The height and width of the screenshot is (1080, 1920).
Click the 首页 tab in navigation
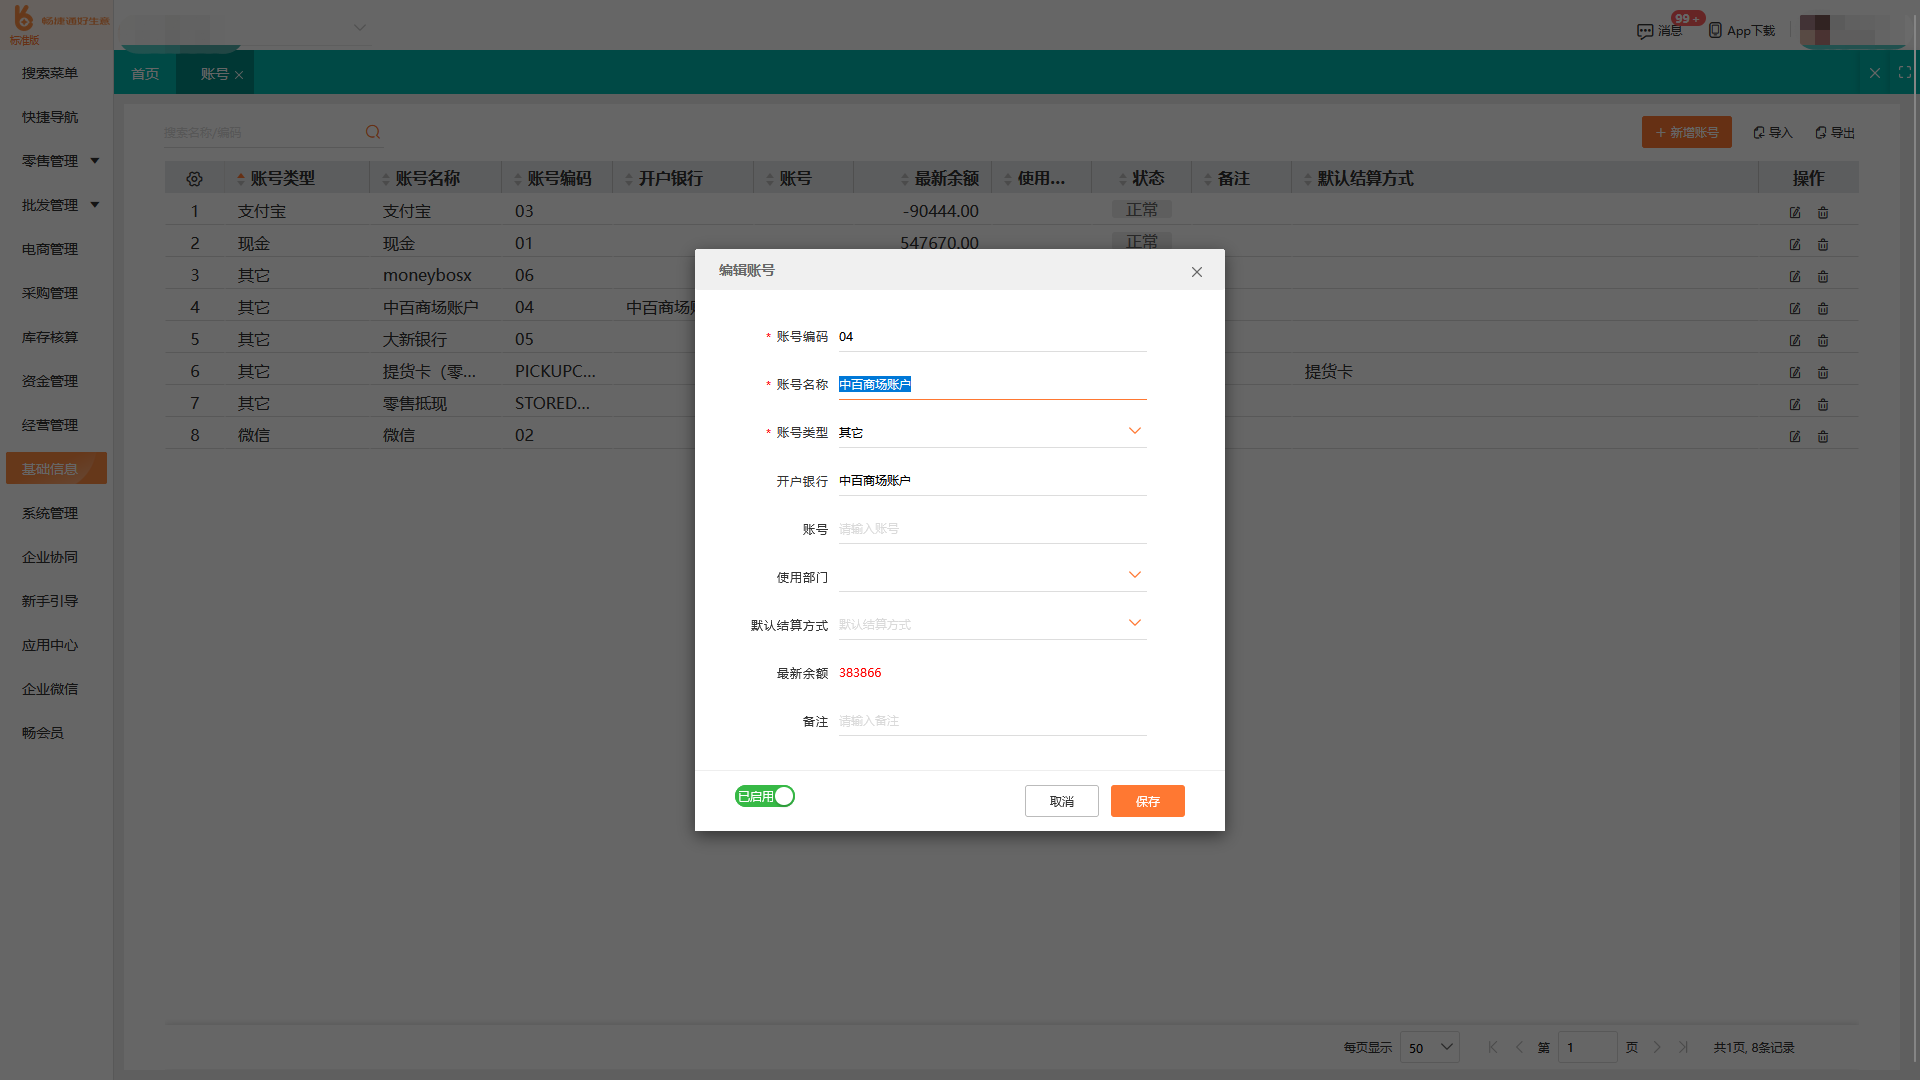(144, 74)
